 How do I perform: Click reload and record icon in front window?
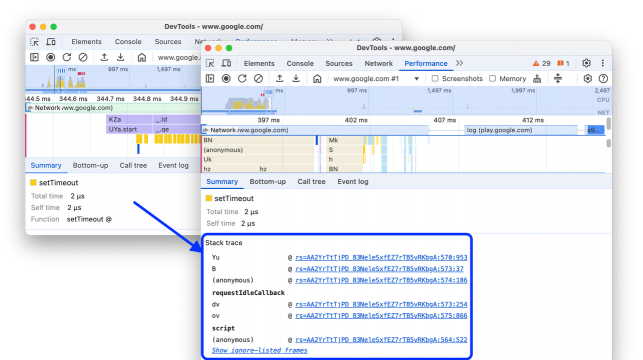(x=242, y=78)
